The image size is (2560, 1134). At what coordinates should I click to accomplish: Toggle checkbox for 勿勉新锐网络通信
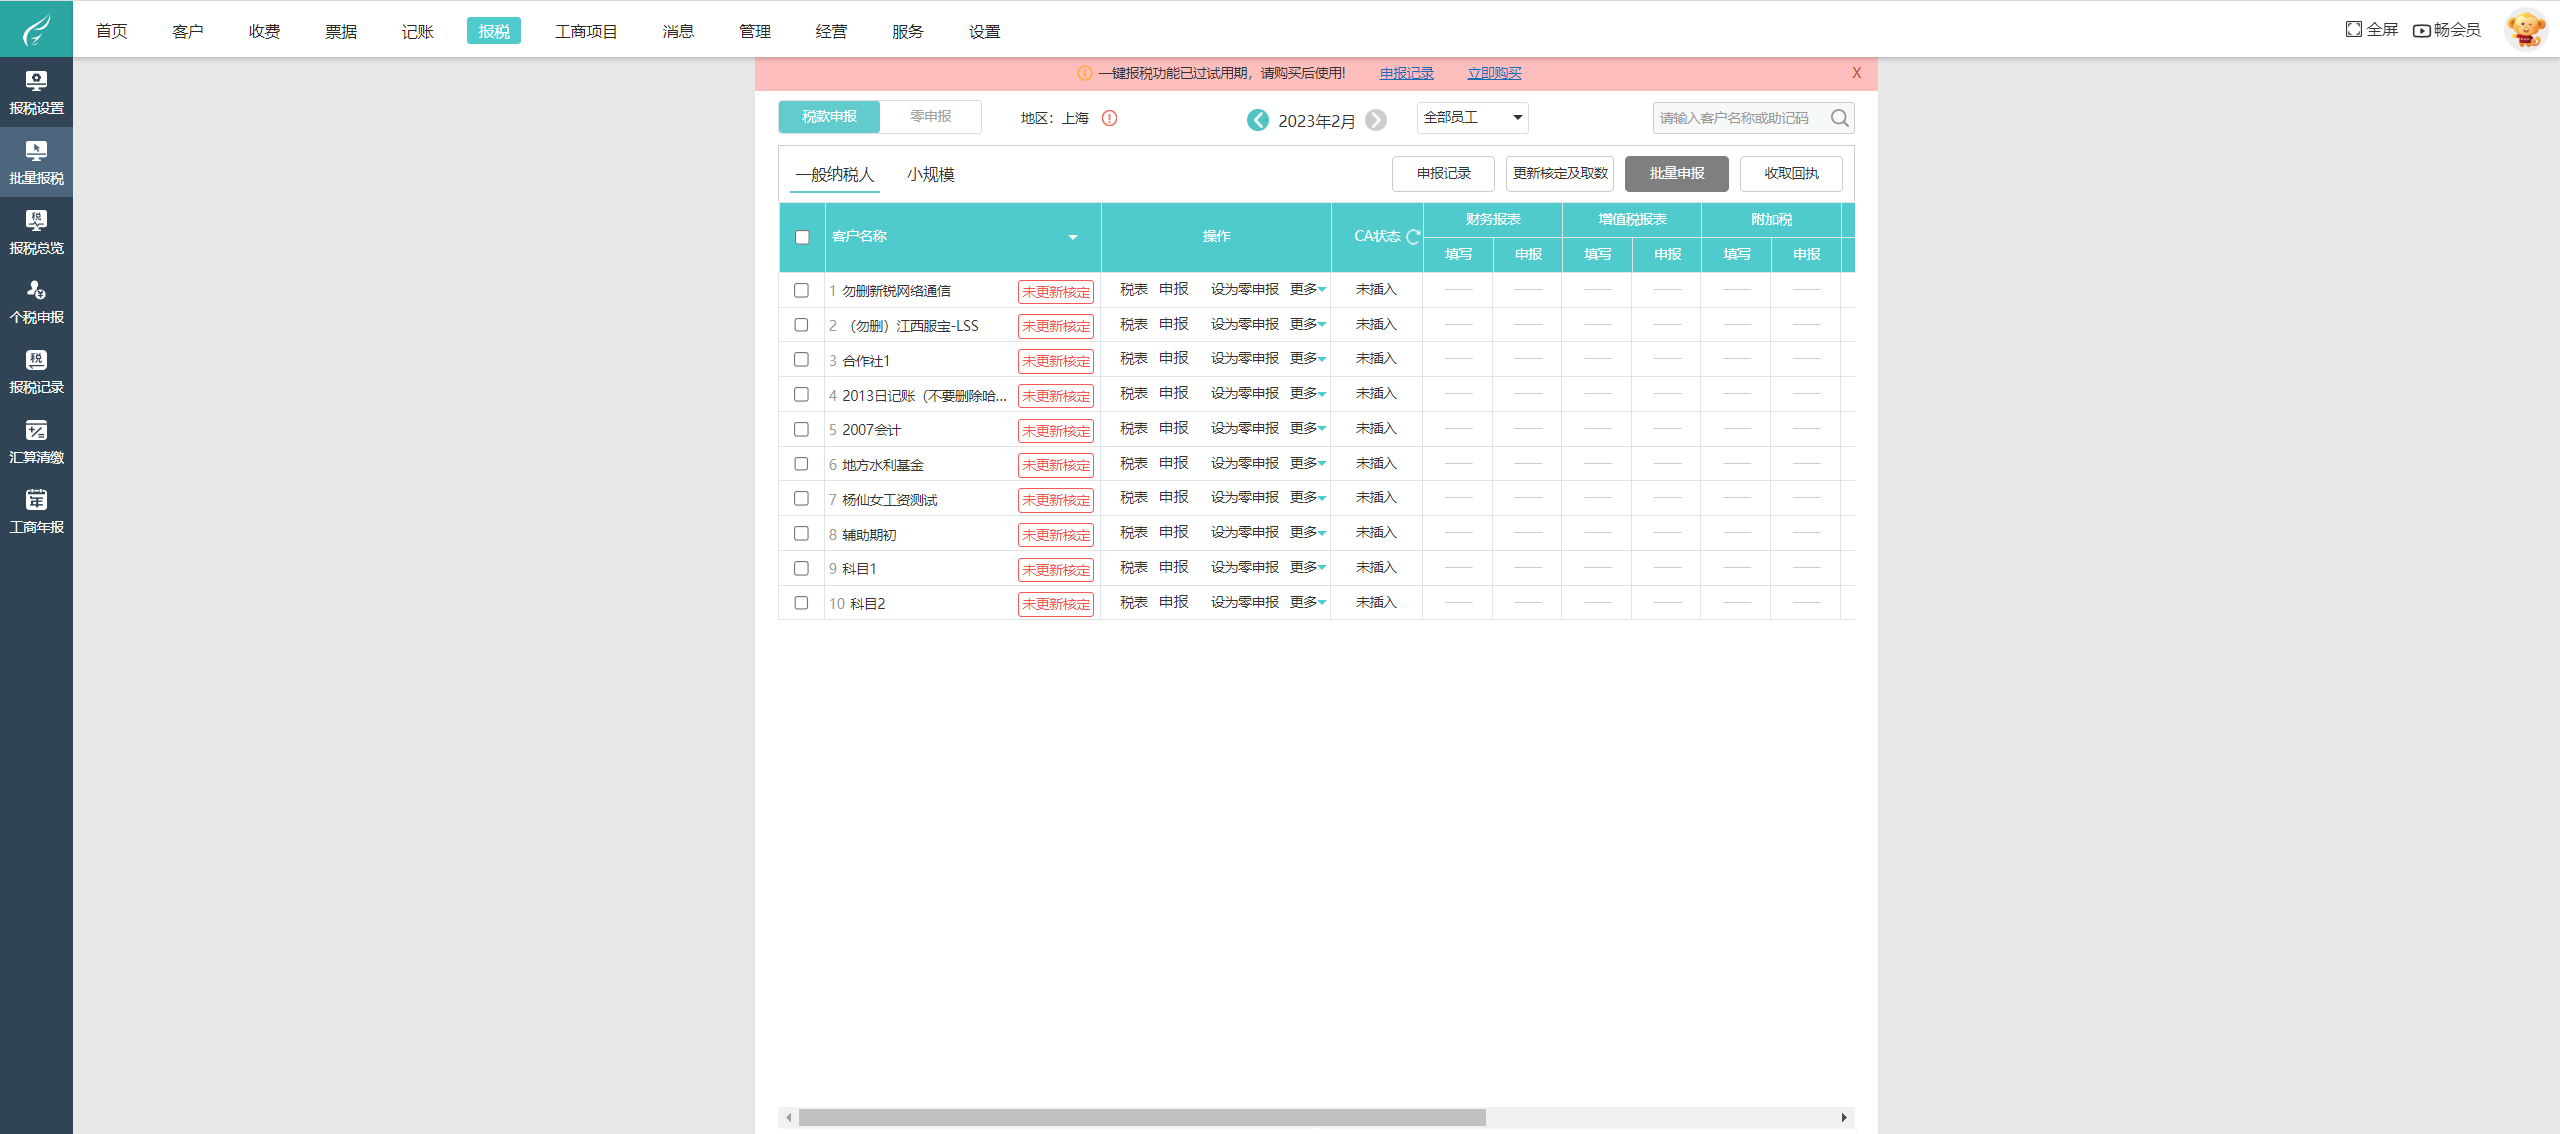[x=802, y=290]
